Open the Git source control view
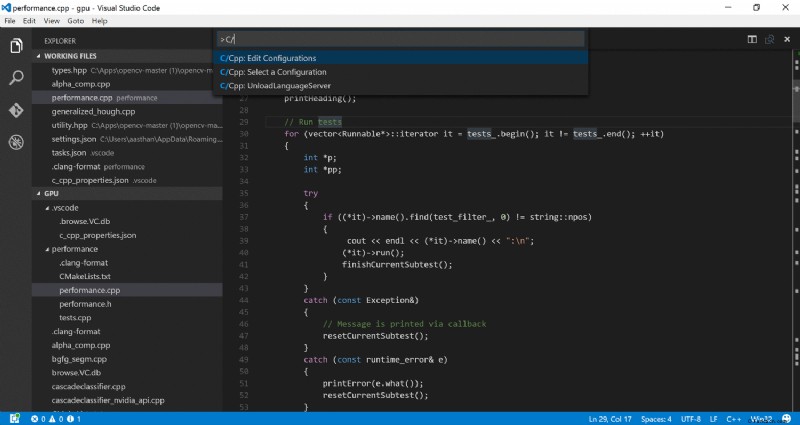The height and width of the screenshot is (425, 800). 16,110
